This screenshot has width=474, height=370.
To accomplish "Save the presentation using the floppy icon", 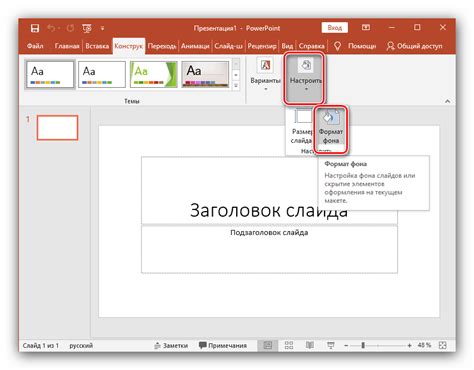I will pos(35,28).
